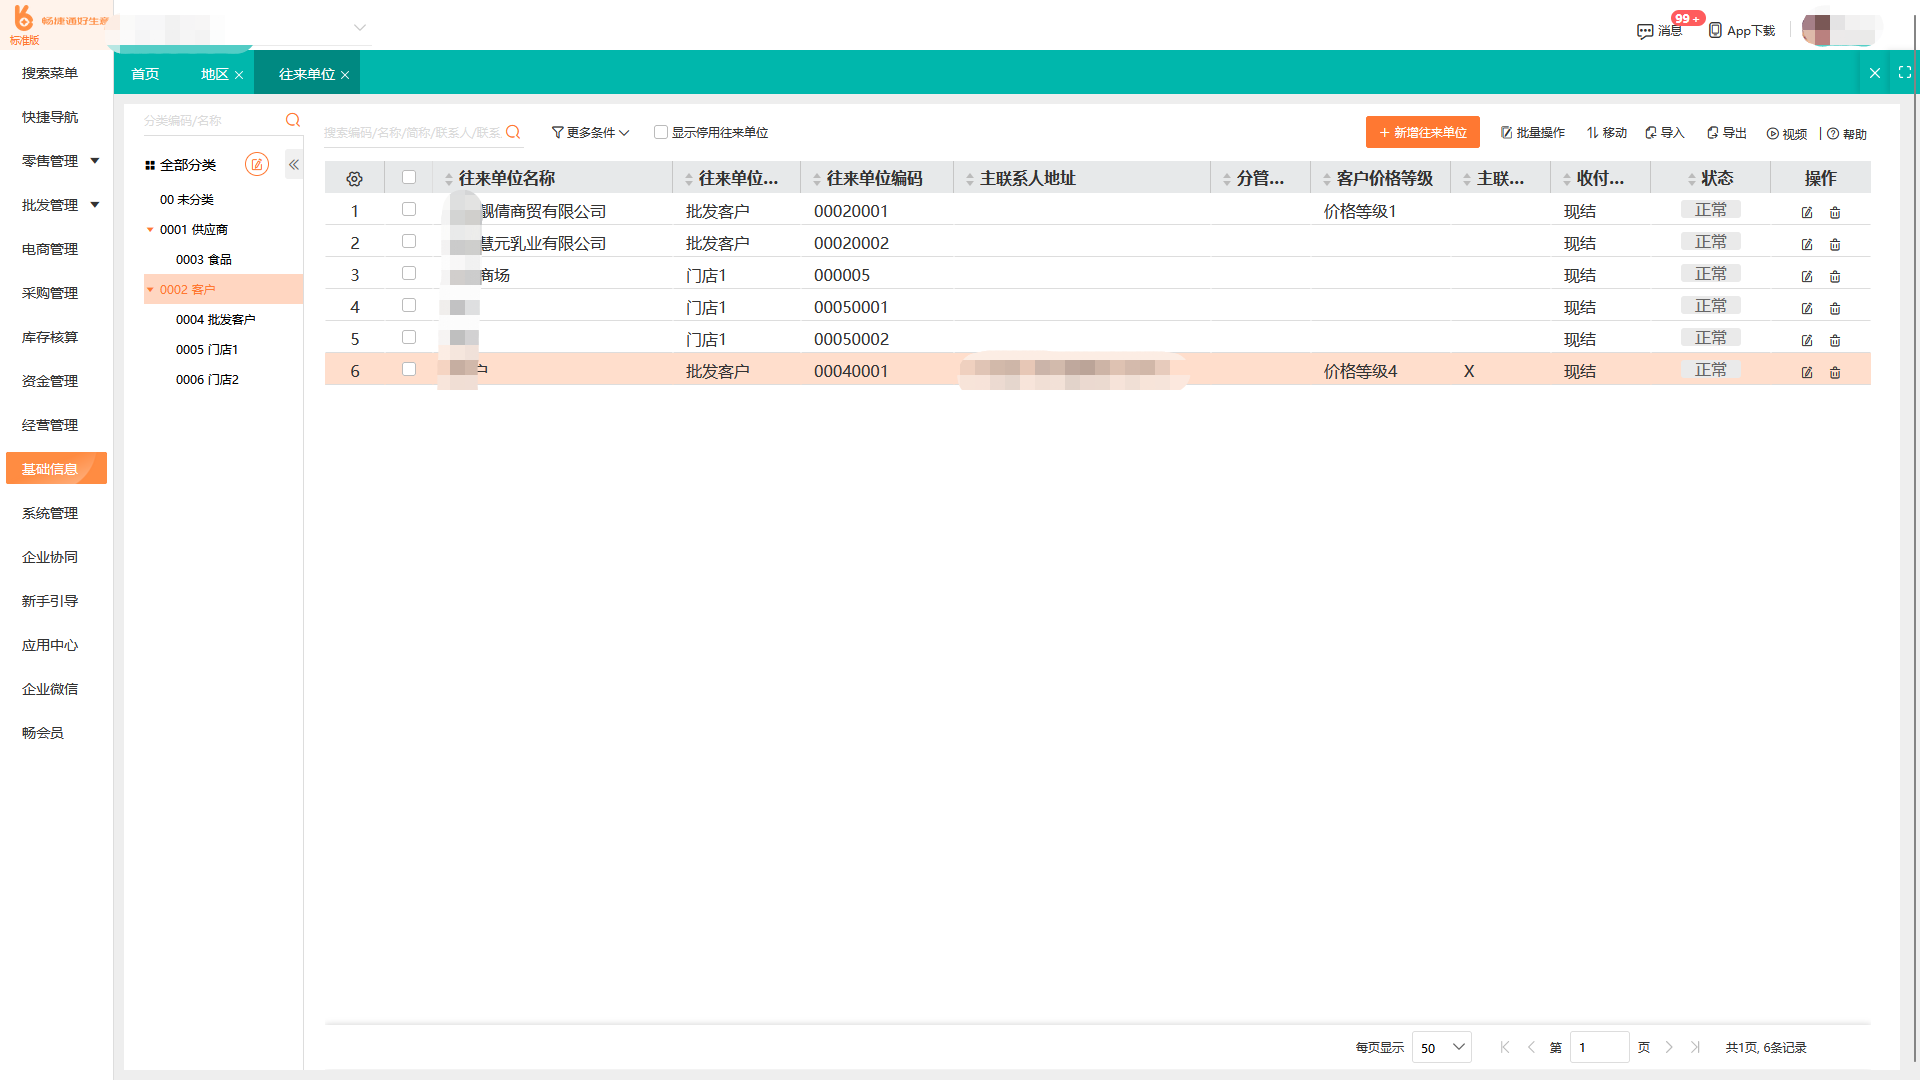Expand 0001 供应商 tree item

[149, 228]
